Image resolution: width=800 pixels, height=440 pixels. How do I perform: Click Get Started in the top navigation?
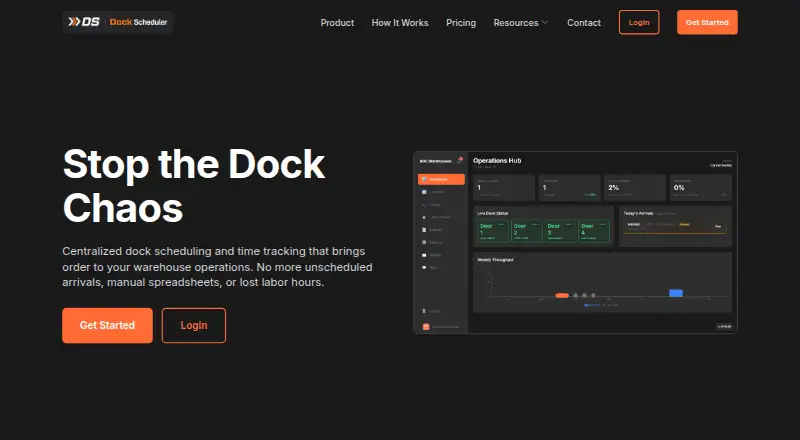[707, 22]
